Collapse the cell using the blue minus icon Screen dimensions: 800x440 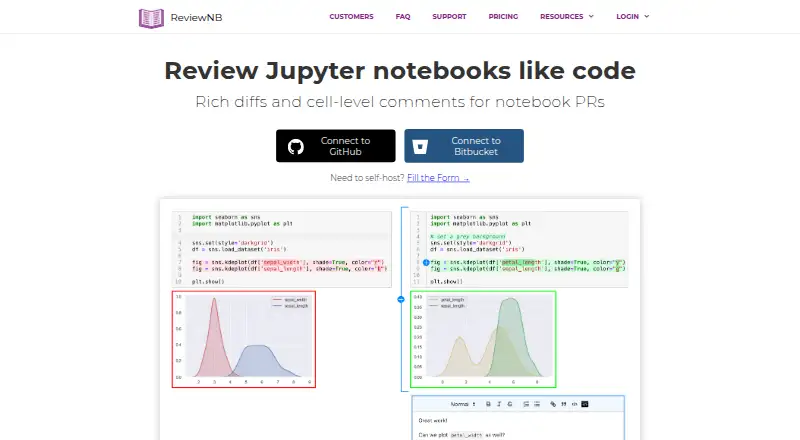[401, 299]
